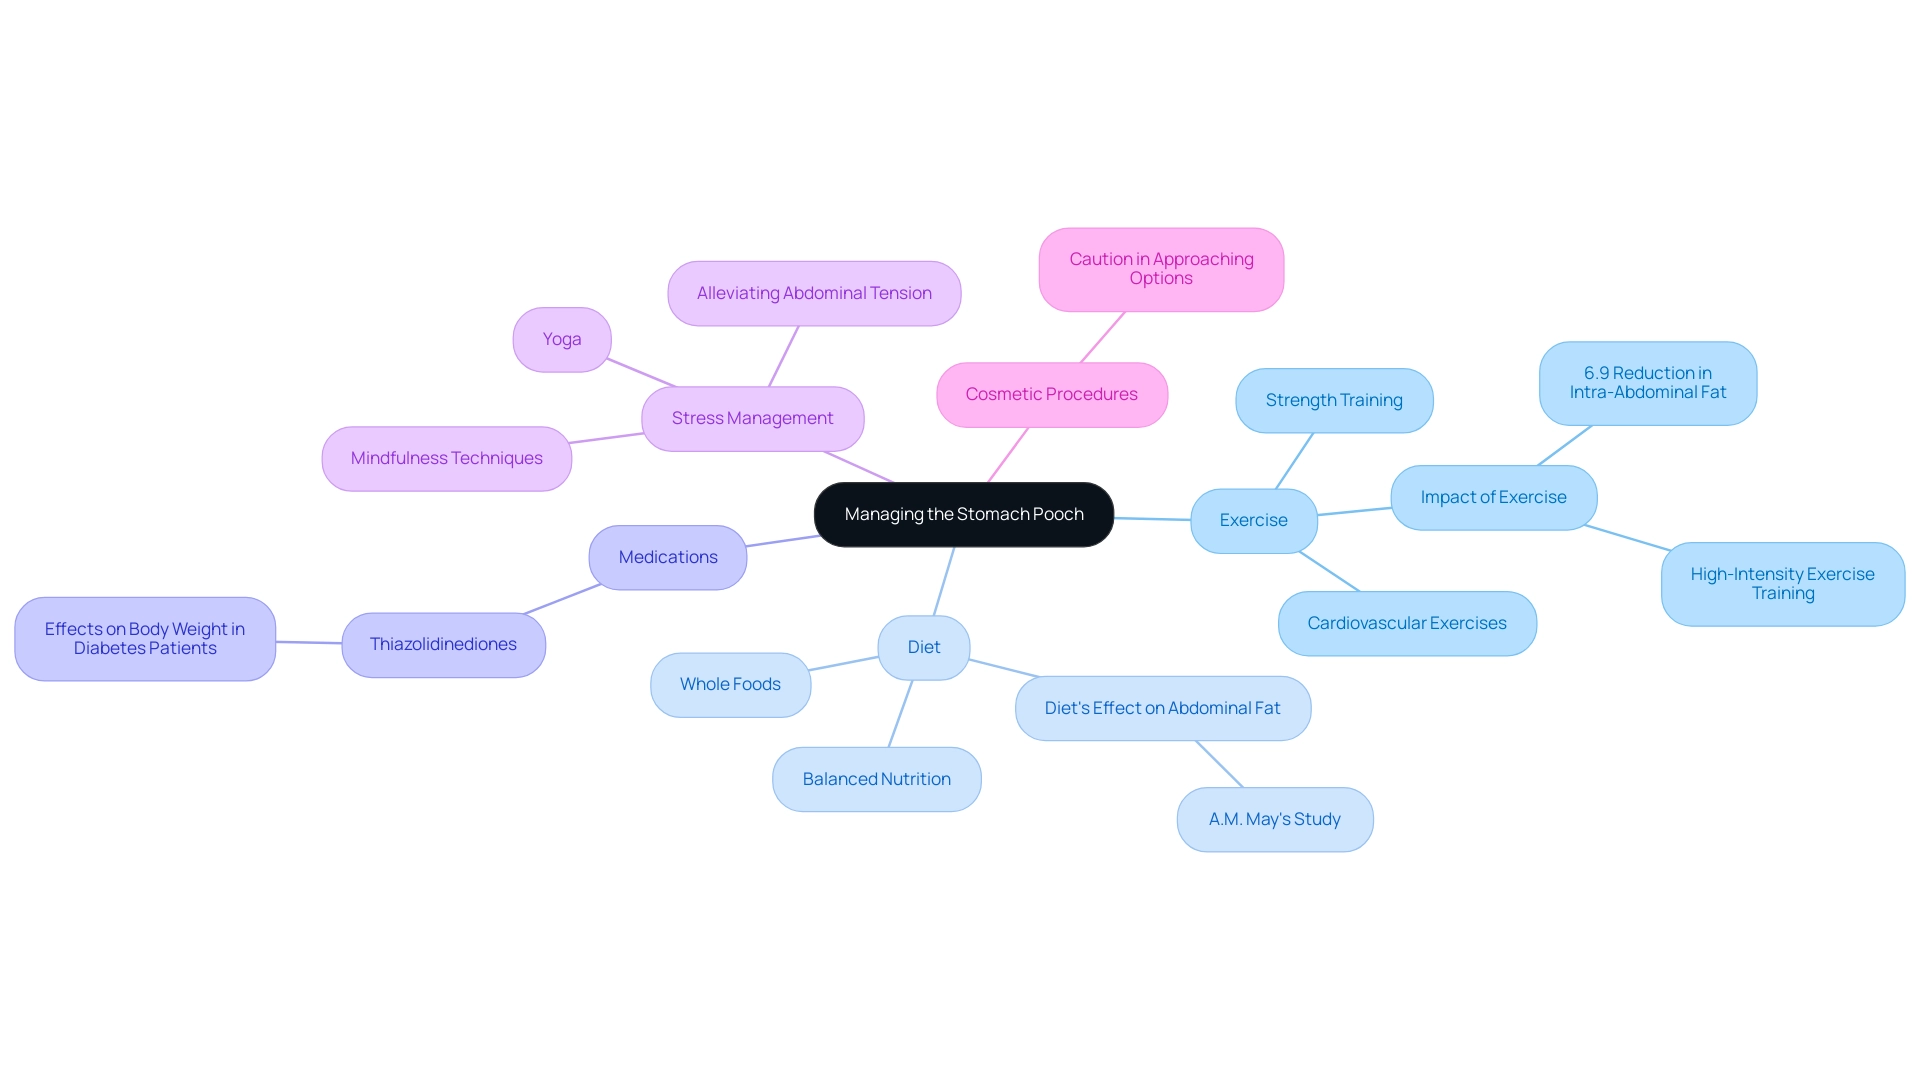Click the 'Whole Foods' node button
Viewport: 1920px width, 1083px height.
[x=732, y=682]
